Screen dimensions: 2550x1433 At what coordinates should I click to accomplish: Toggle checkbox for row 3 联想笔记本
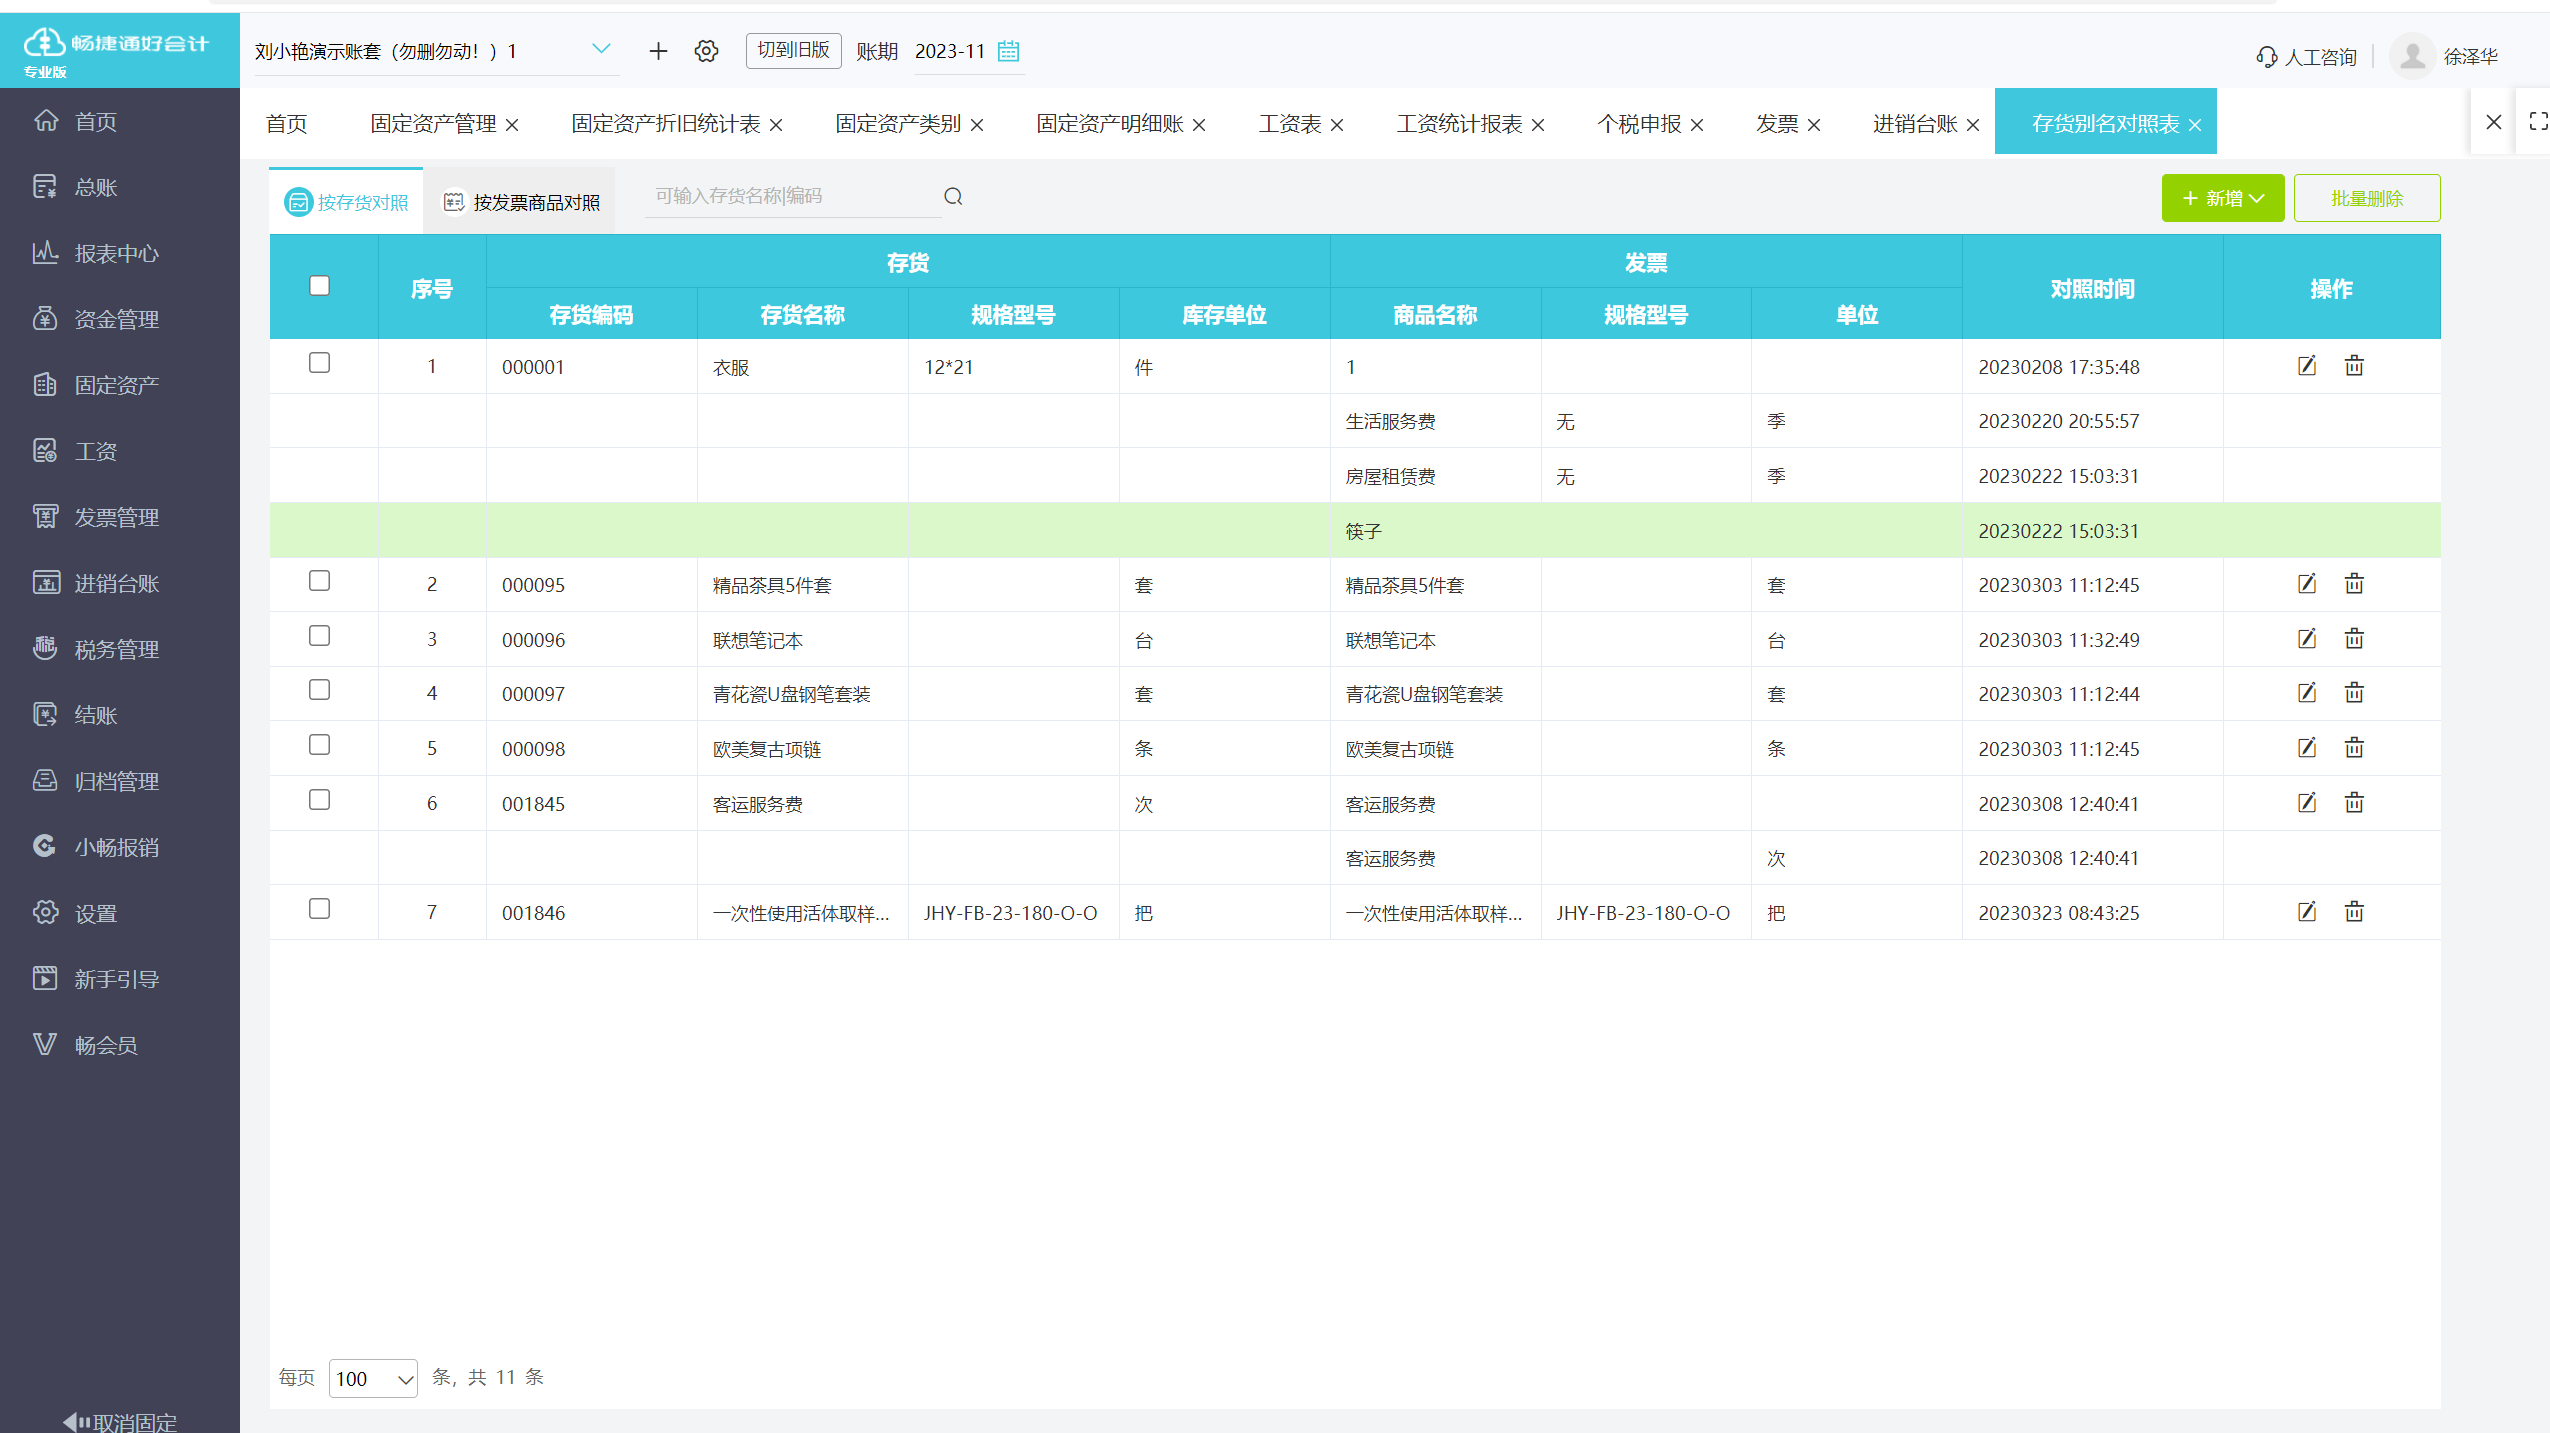(319, 636)
